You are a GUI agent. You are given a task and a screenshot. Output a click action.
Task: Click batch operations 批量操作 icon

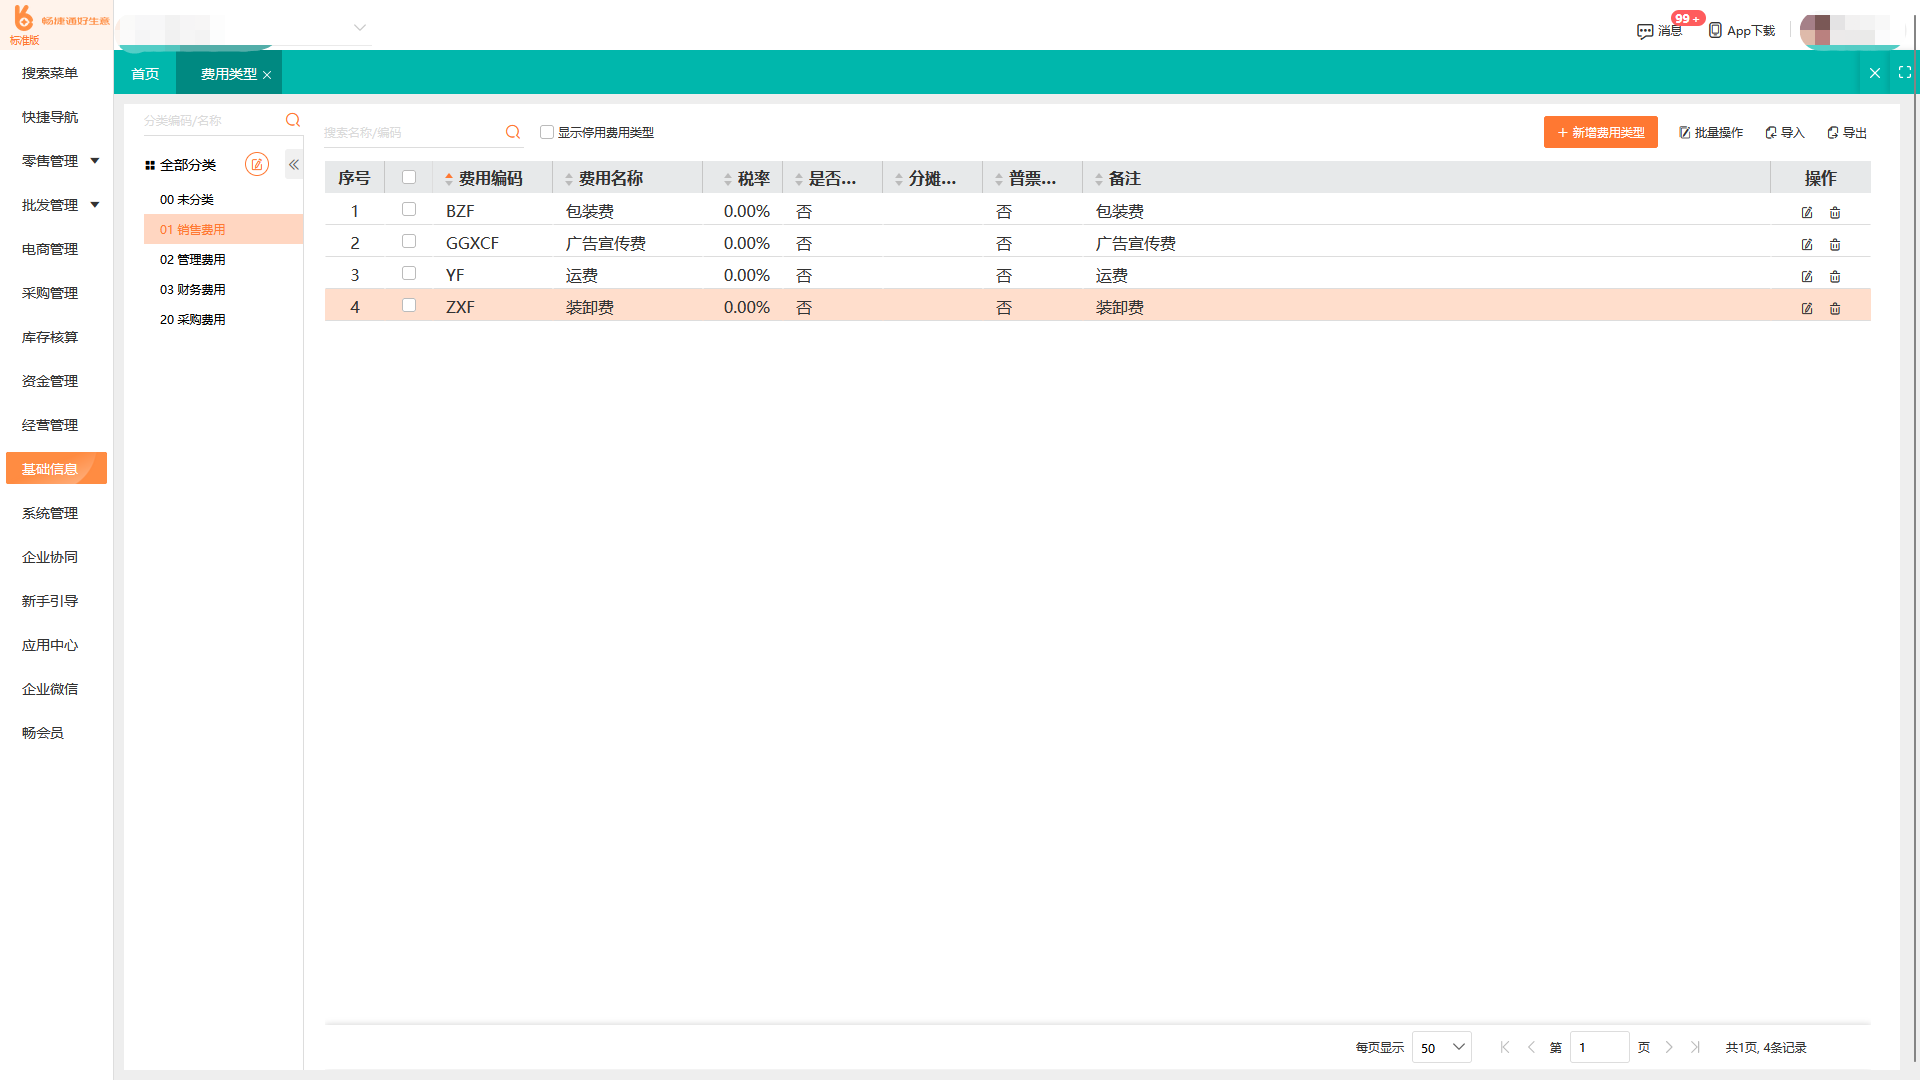click(1709, 131)
